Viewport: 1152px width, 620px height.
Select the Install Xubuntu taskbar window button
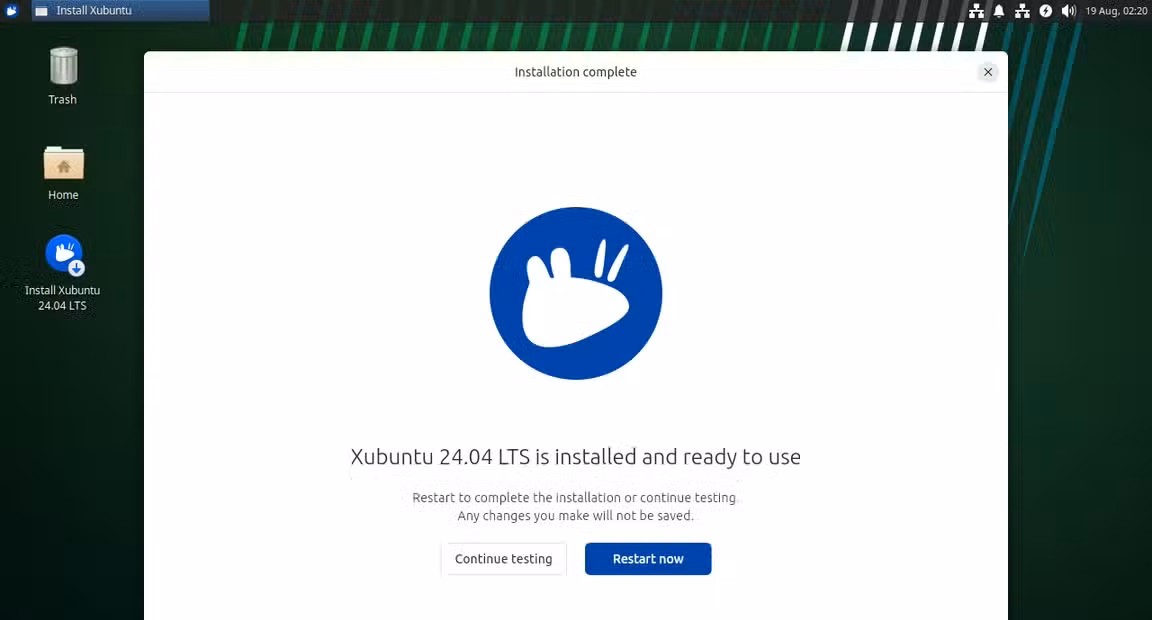[x=120, y=10]
